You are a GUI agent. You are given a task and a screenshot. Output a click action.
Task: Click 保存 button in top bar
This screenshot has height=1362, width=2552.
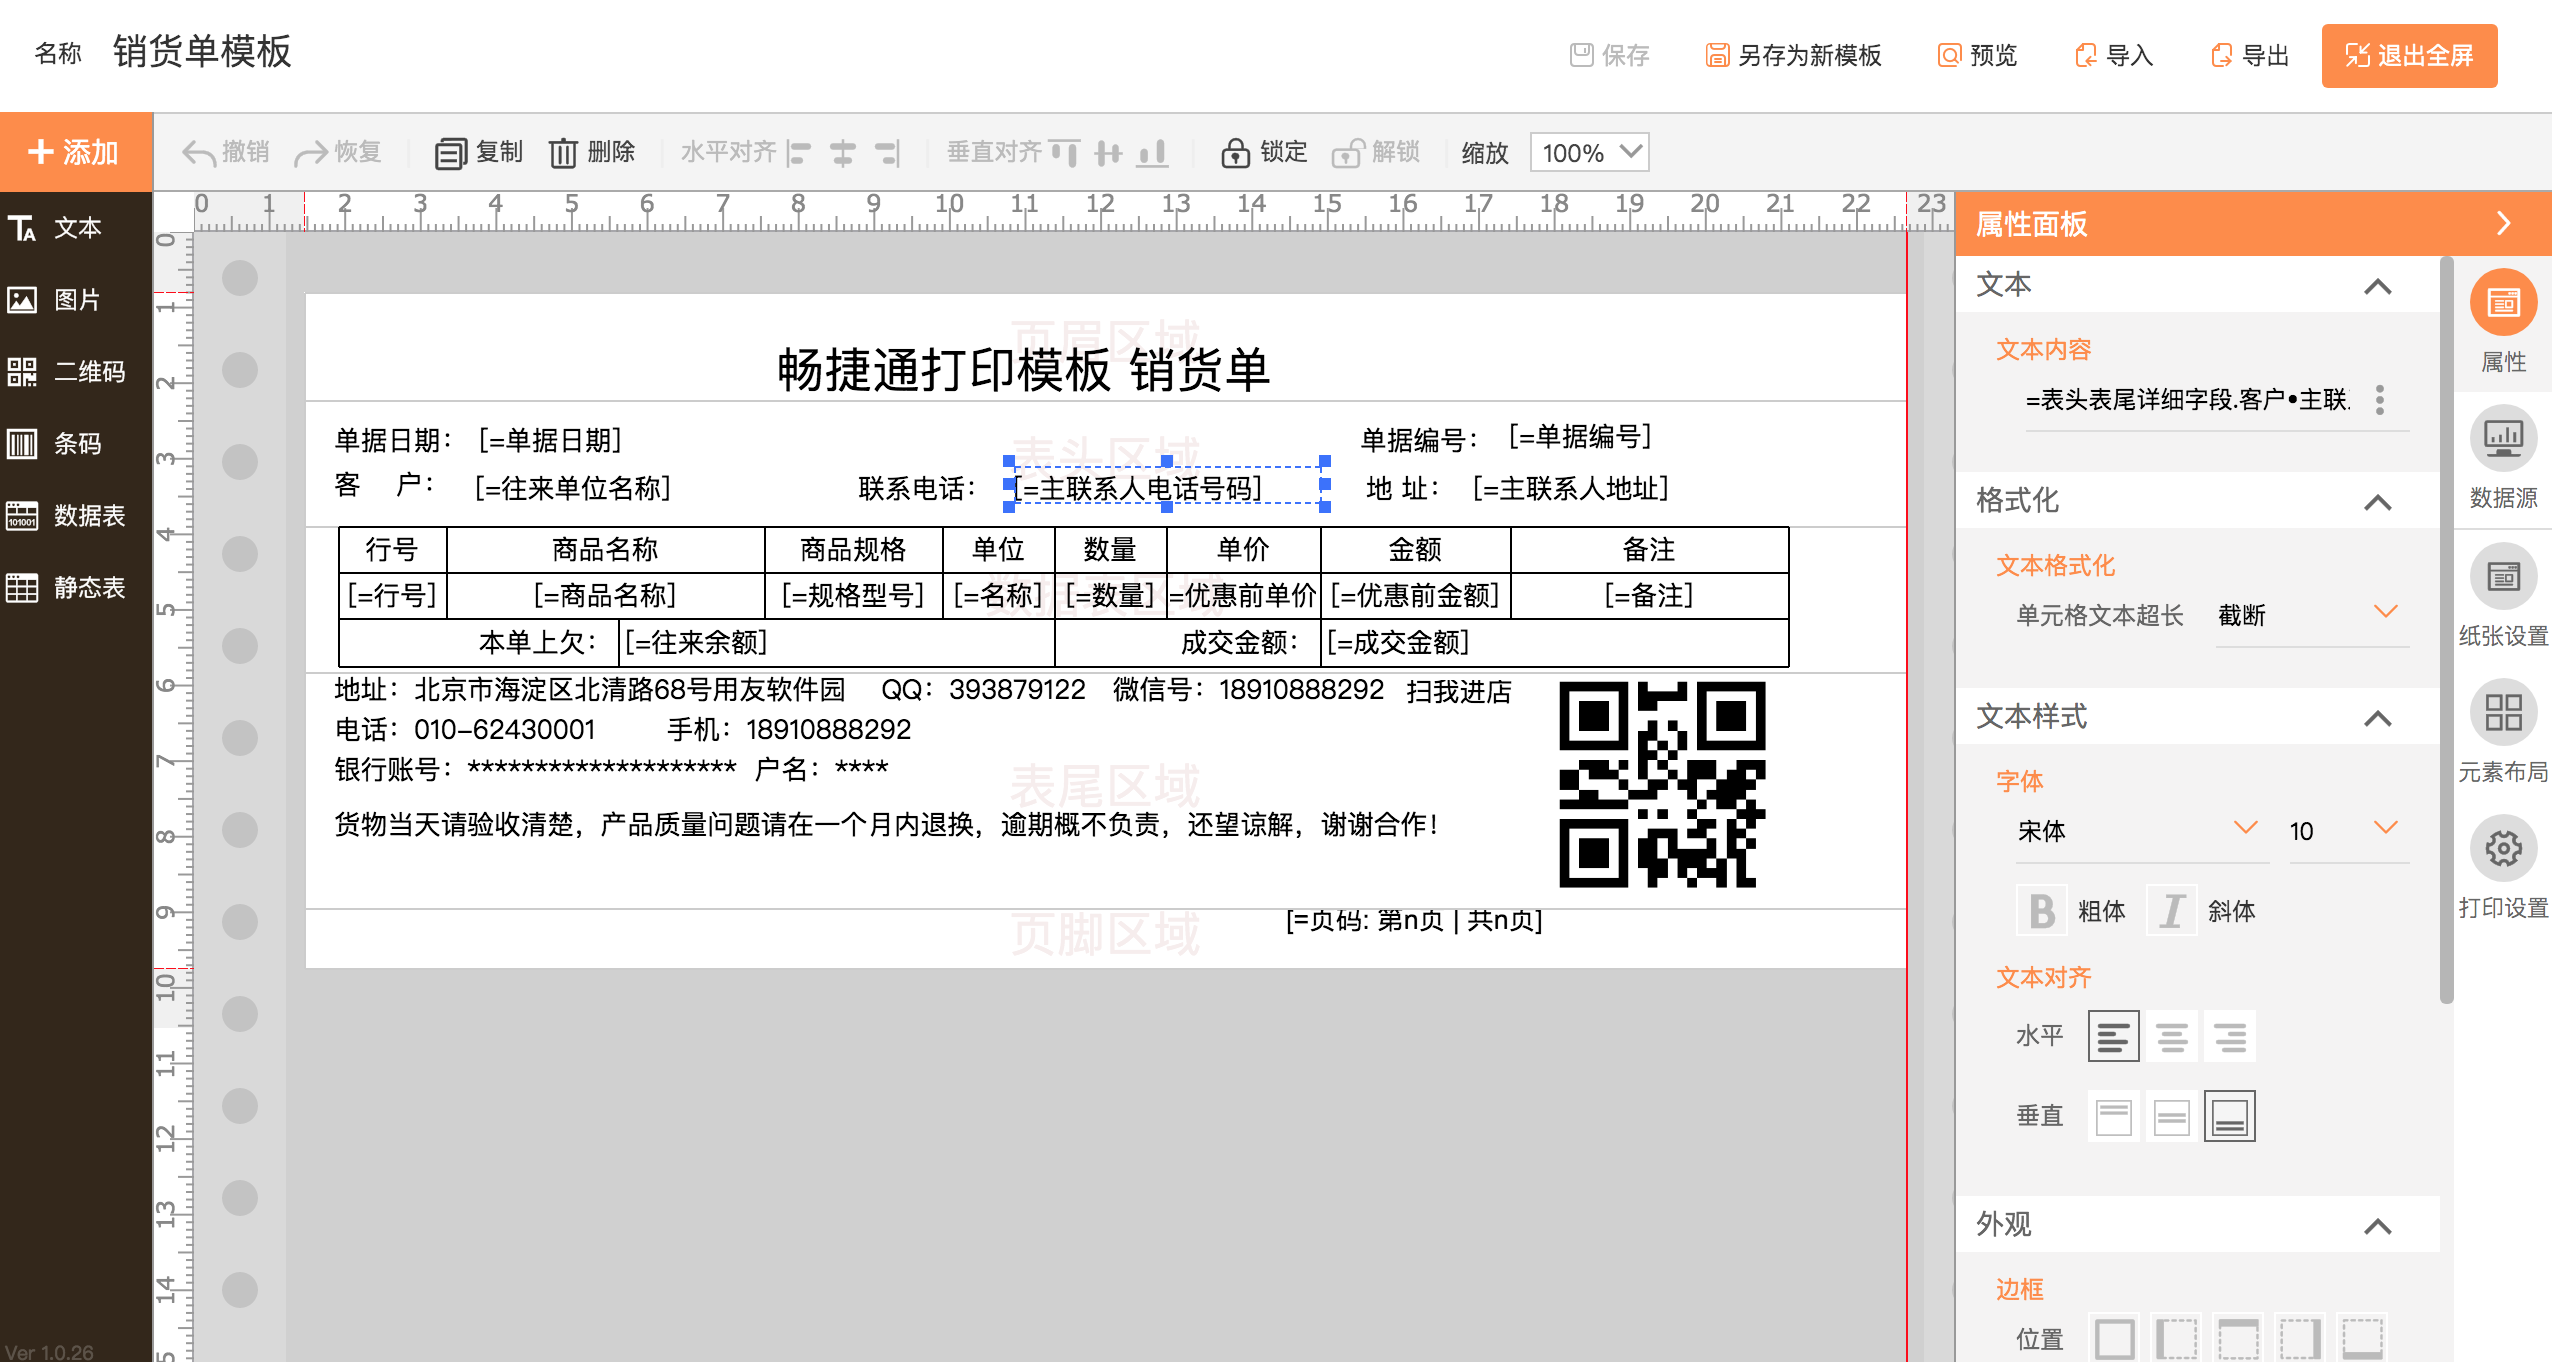(x=1612, y=52)
